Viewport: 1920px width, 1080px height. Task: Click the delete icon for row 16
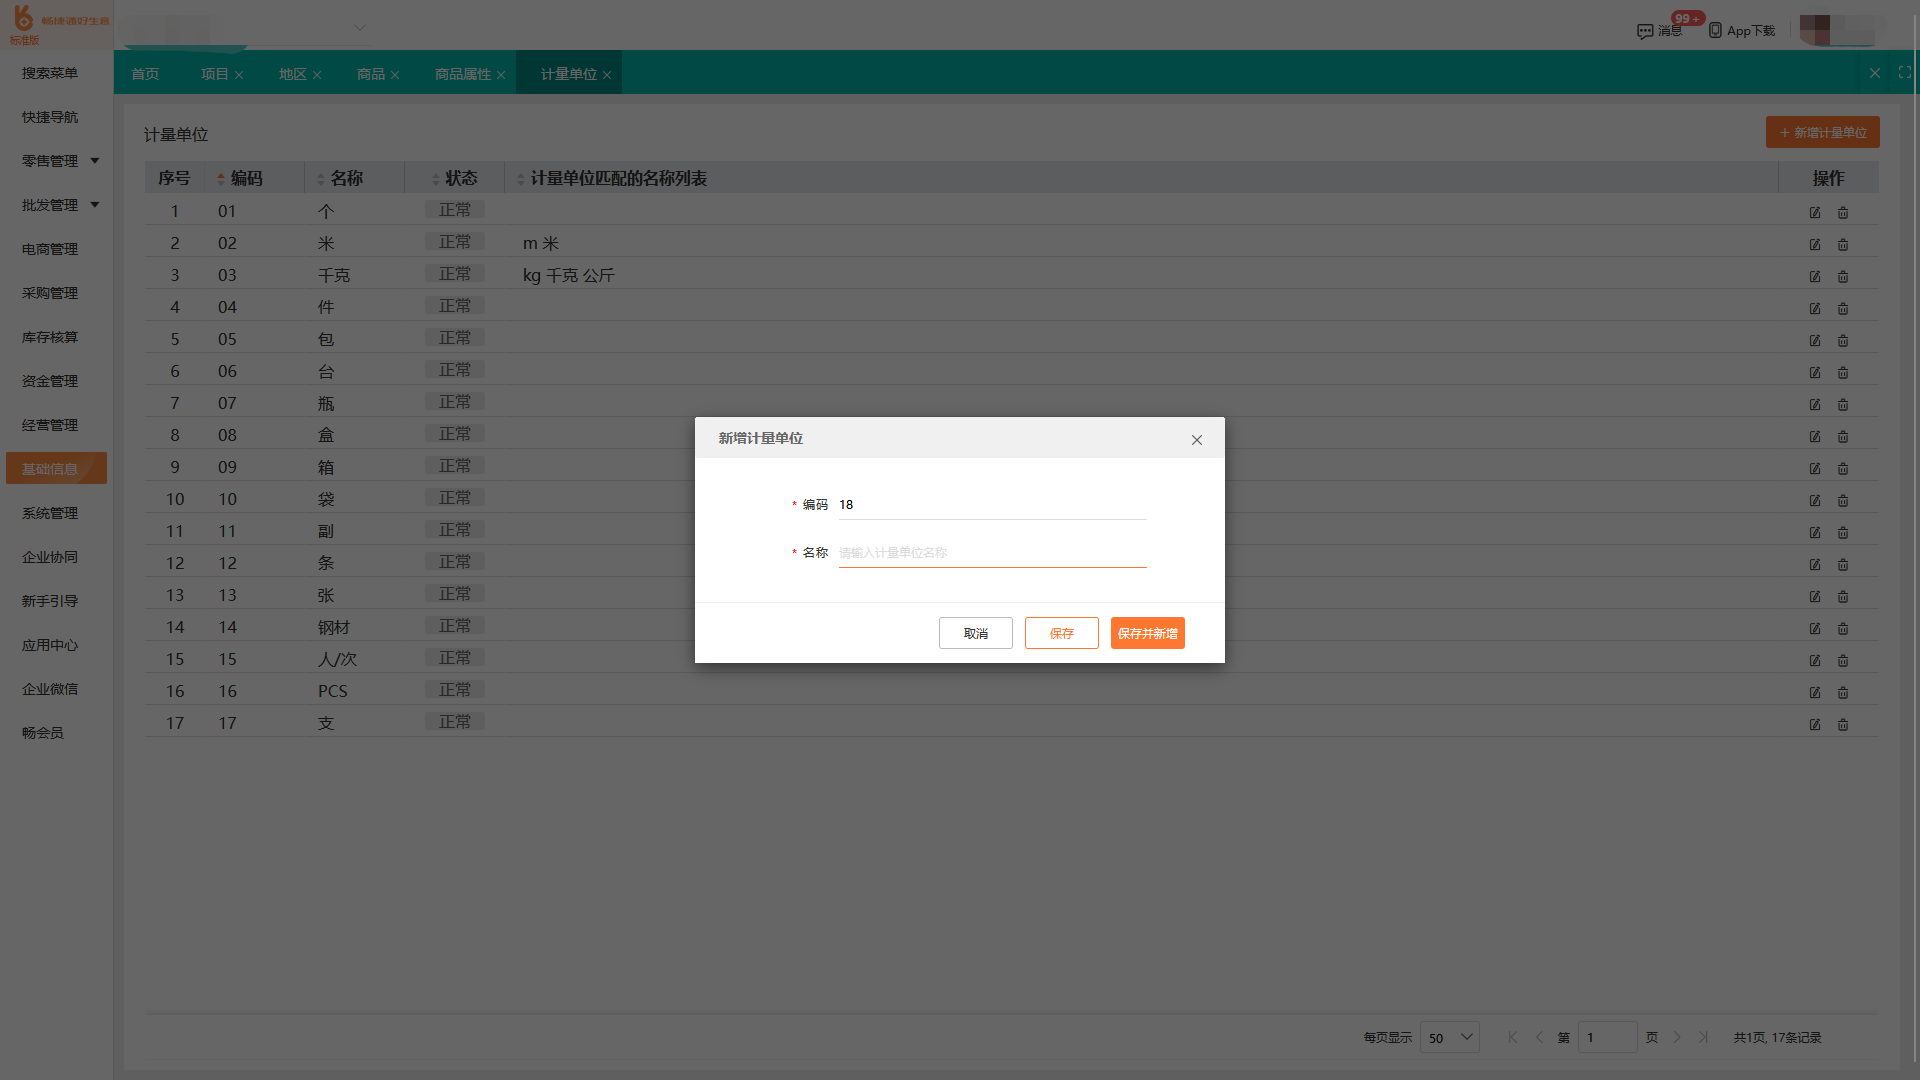pos(1845,692)
